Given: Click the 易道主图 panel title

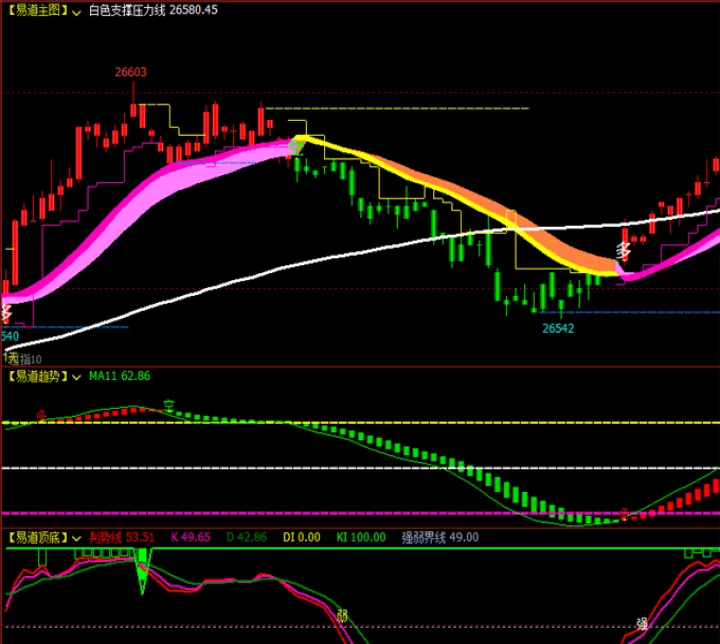Looking at the screenshot, I should (x=36, y=11).
